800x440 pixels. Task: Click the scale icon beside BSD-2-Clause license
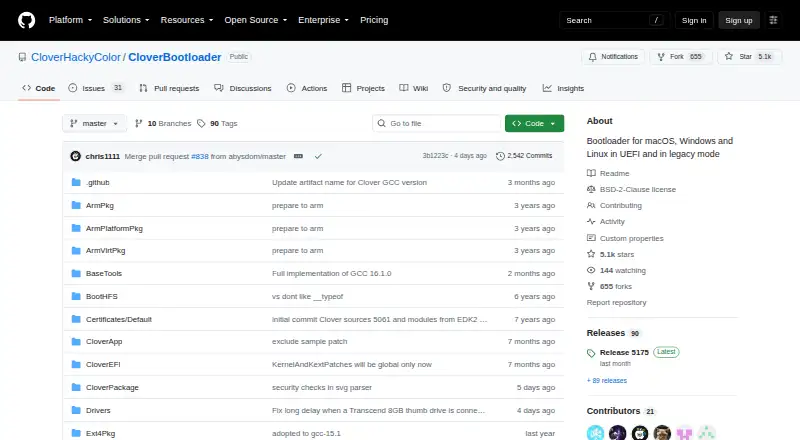[x=591, y=189]
